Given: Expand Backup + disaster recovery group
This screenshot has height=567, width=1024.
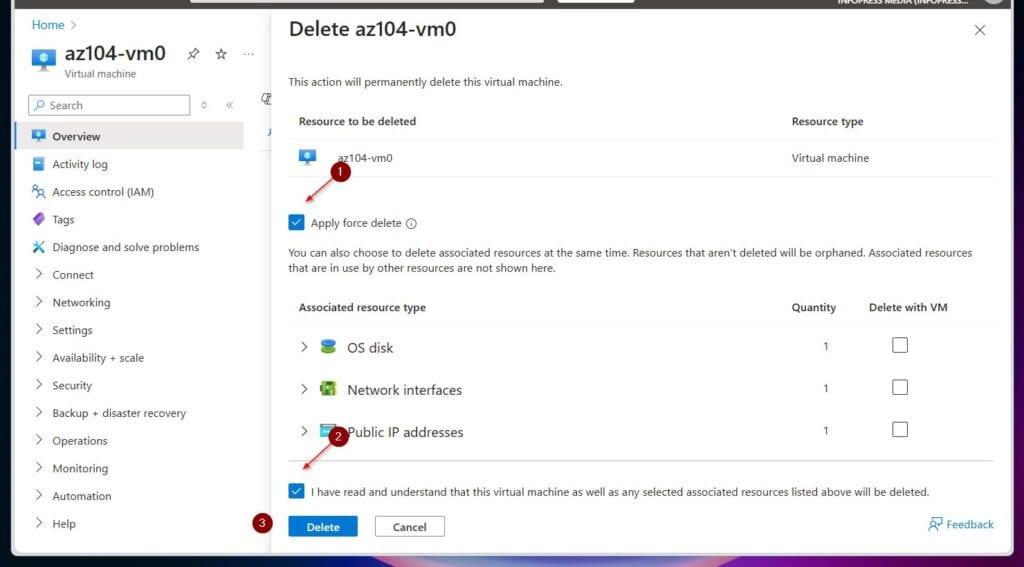Looking at the screenshot, I should [39, 412].
